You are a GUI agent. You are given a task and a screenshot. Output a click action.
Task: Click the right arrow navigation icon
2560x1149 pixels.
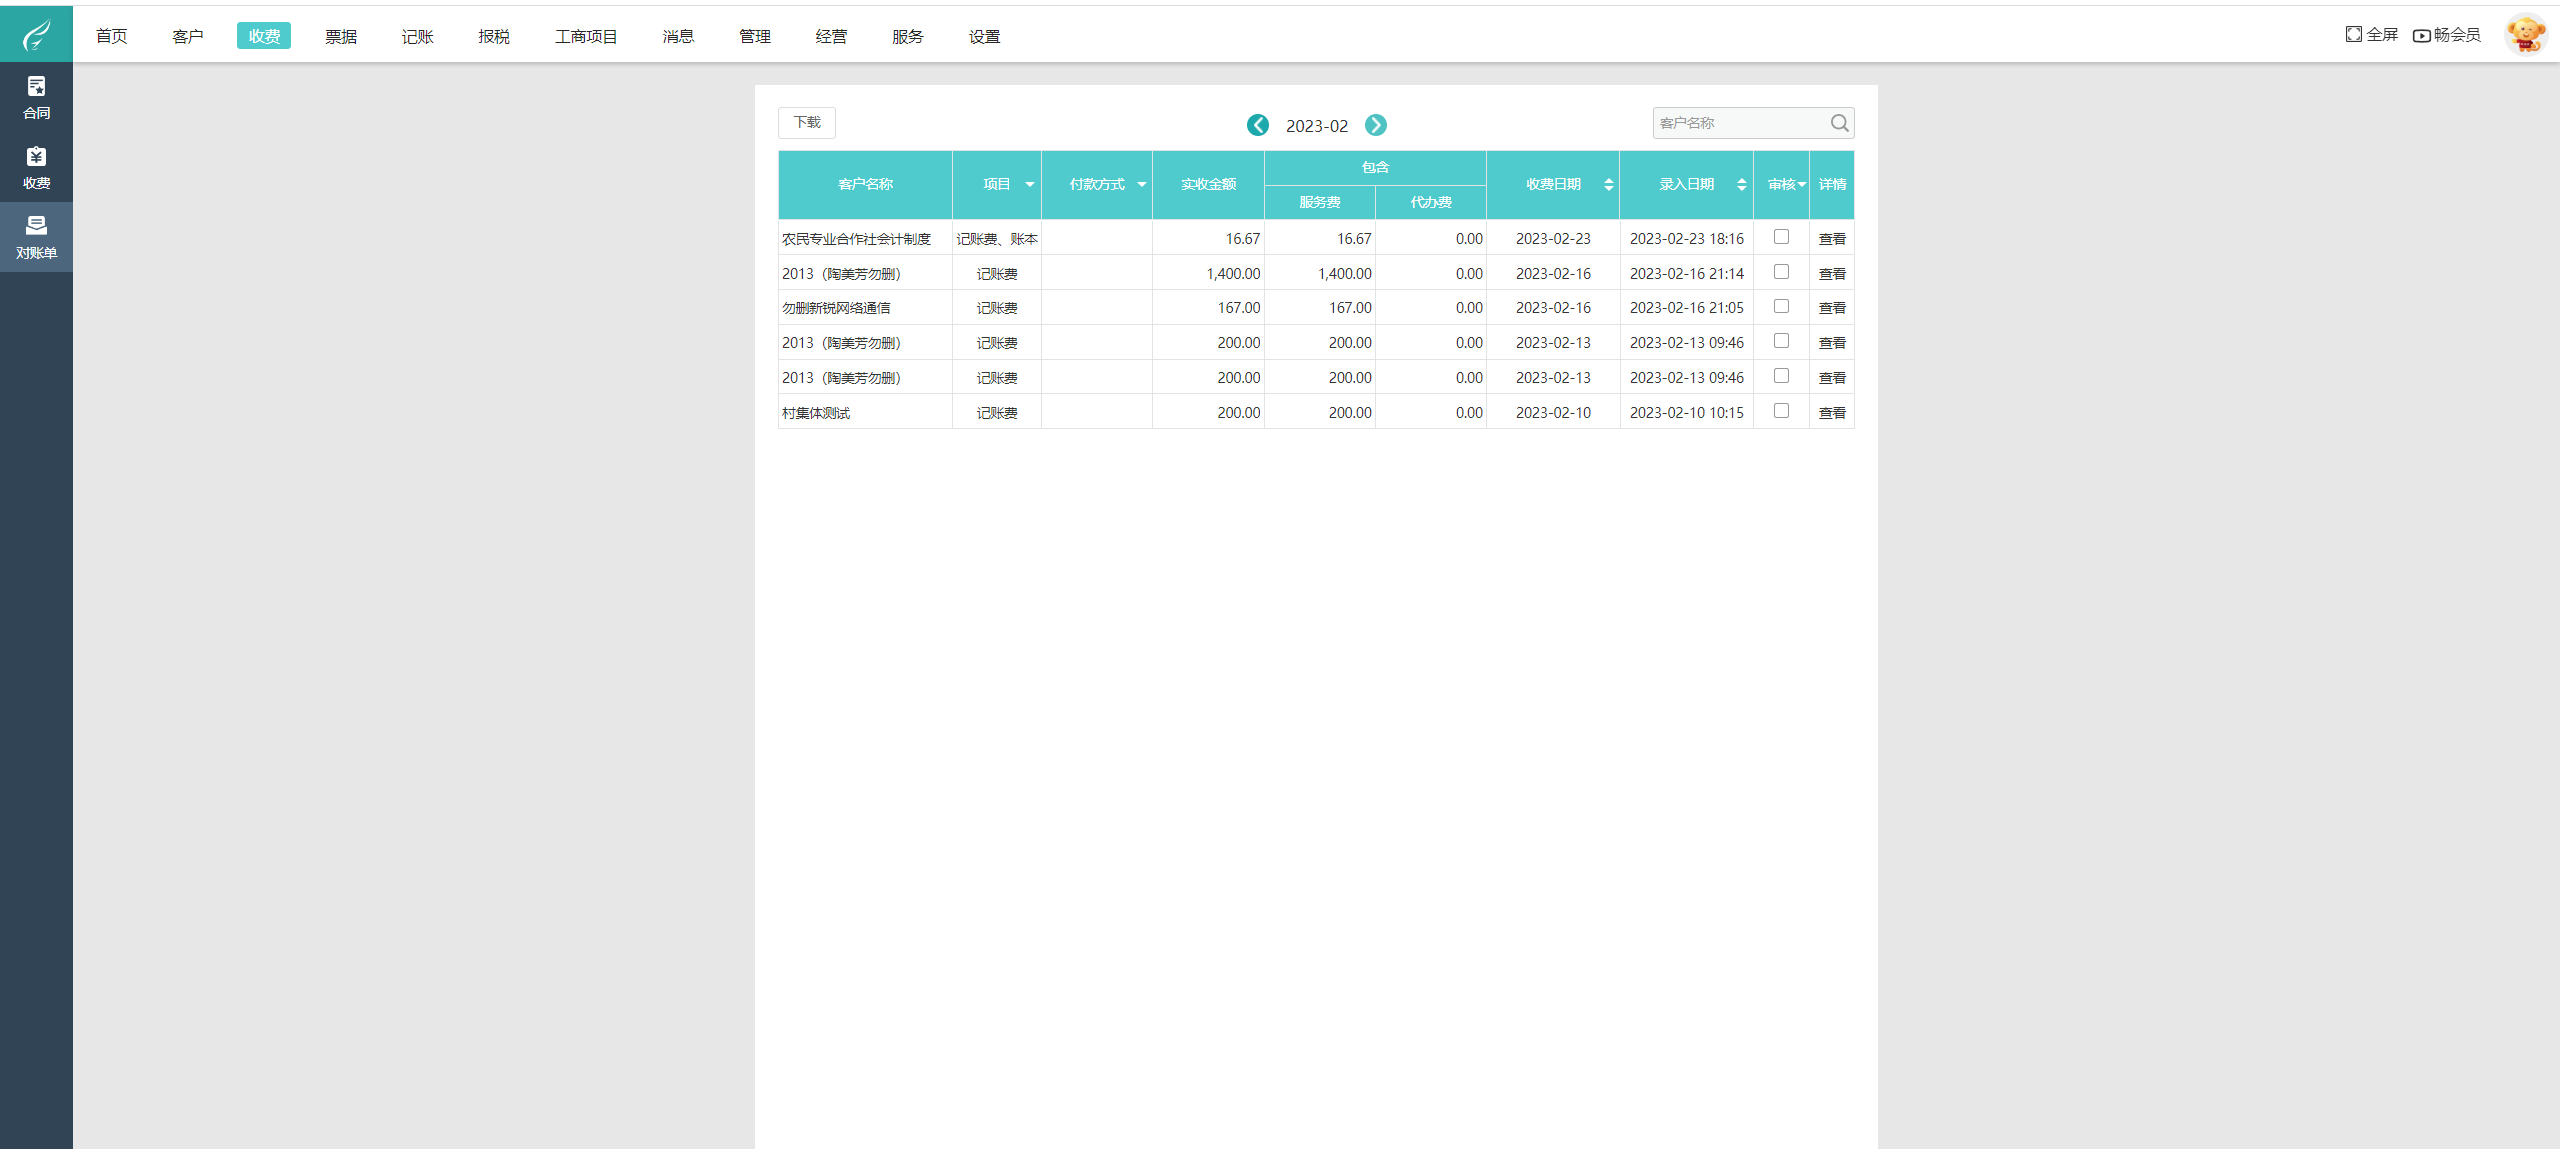(1376, 126)
